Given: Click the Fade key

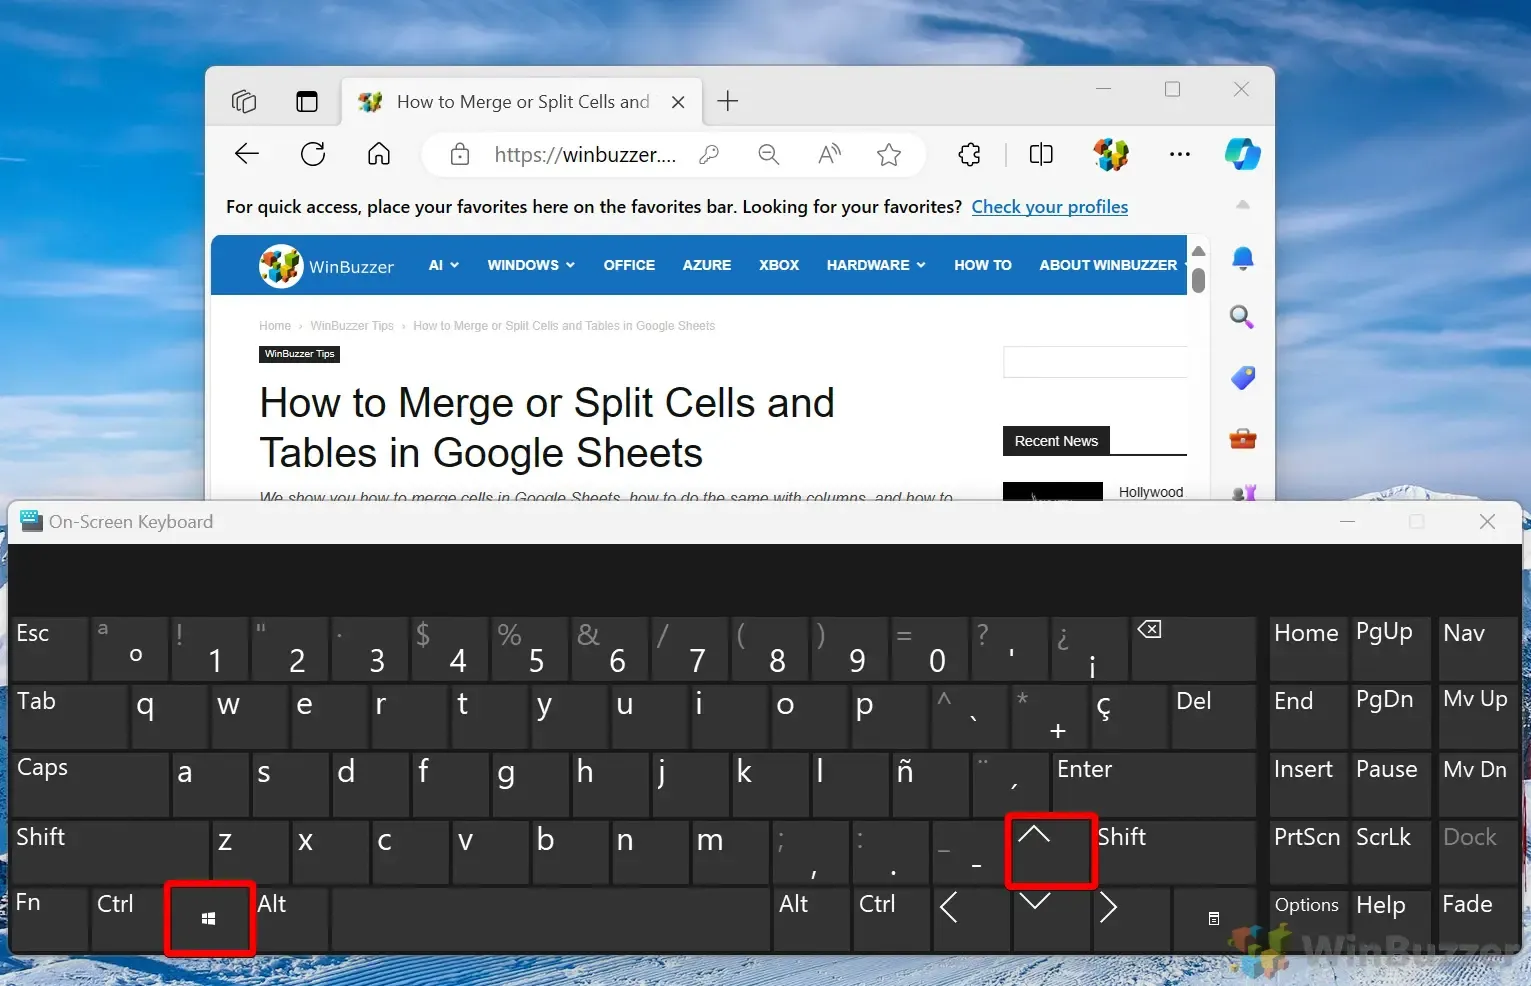Looking at the screenshot, I should (x=1478, y=919).
